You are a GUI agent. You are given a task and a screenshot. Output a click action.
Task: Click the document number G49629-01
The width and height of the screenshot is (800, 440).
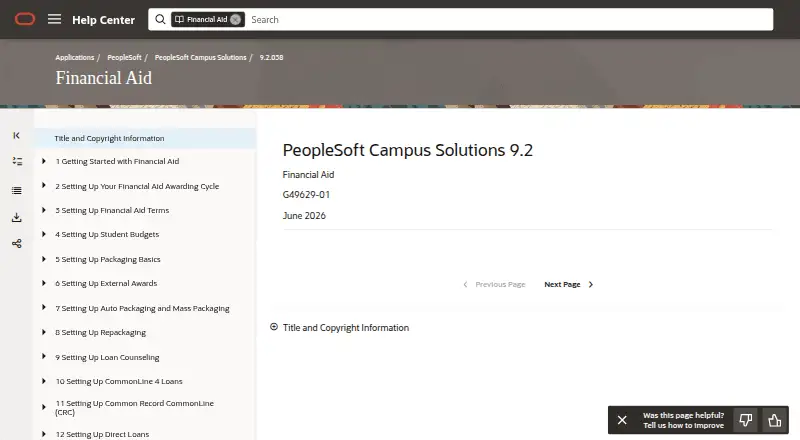point(306,194)
